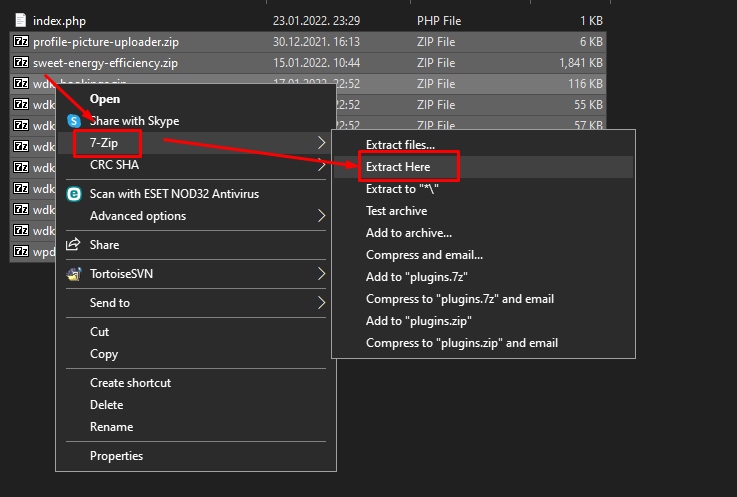Select Rename in the context menu
The image size is (737, 497).
111,427
